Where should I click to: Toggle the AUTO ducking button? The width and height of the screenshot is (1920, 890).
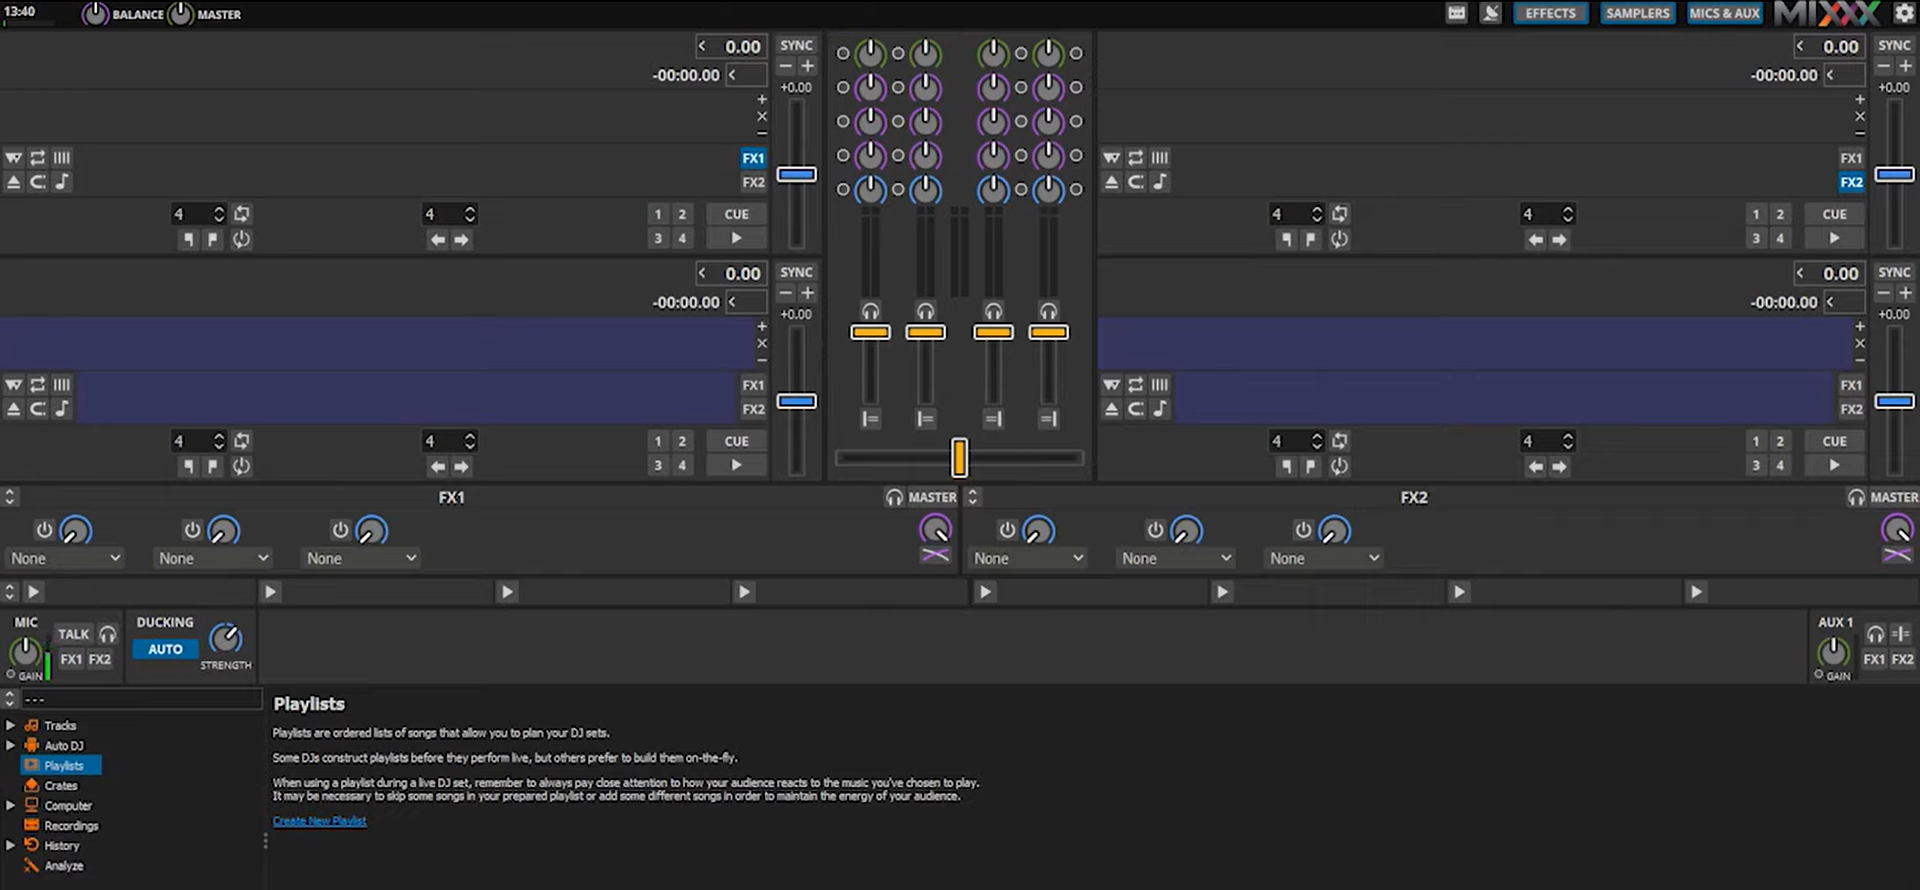coord(165,649)
